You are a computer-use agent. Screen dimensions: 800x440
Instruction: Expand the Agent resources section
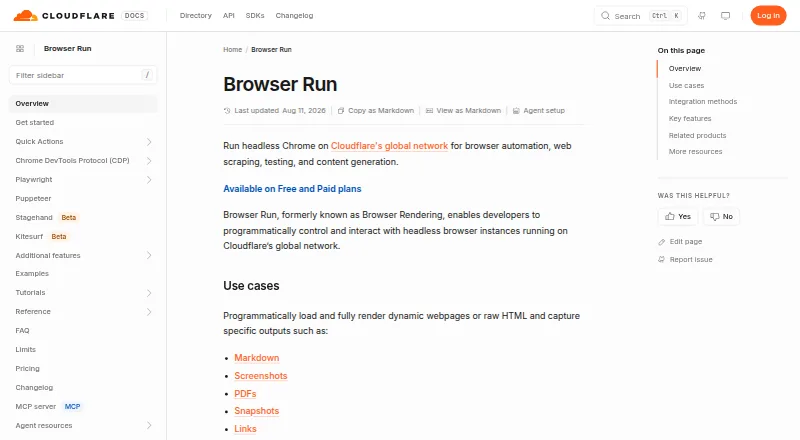149,425
